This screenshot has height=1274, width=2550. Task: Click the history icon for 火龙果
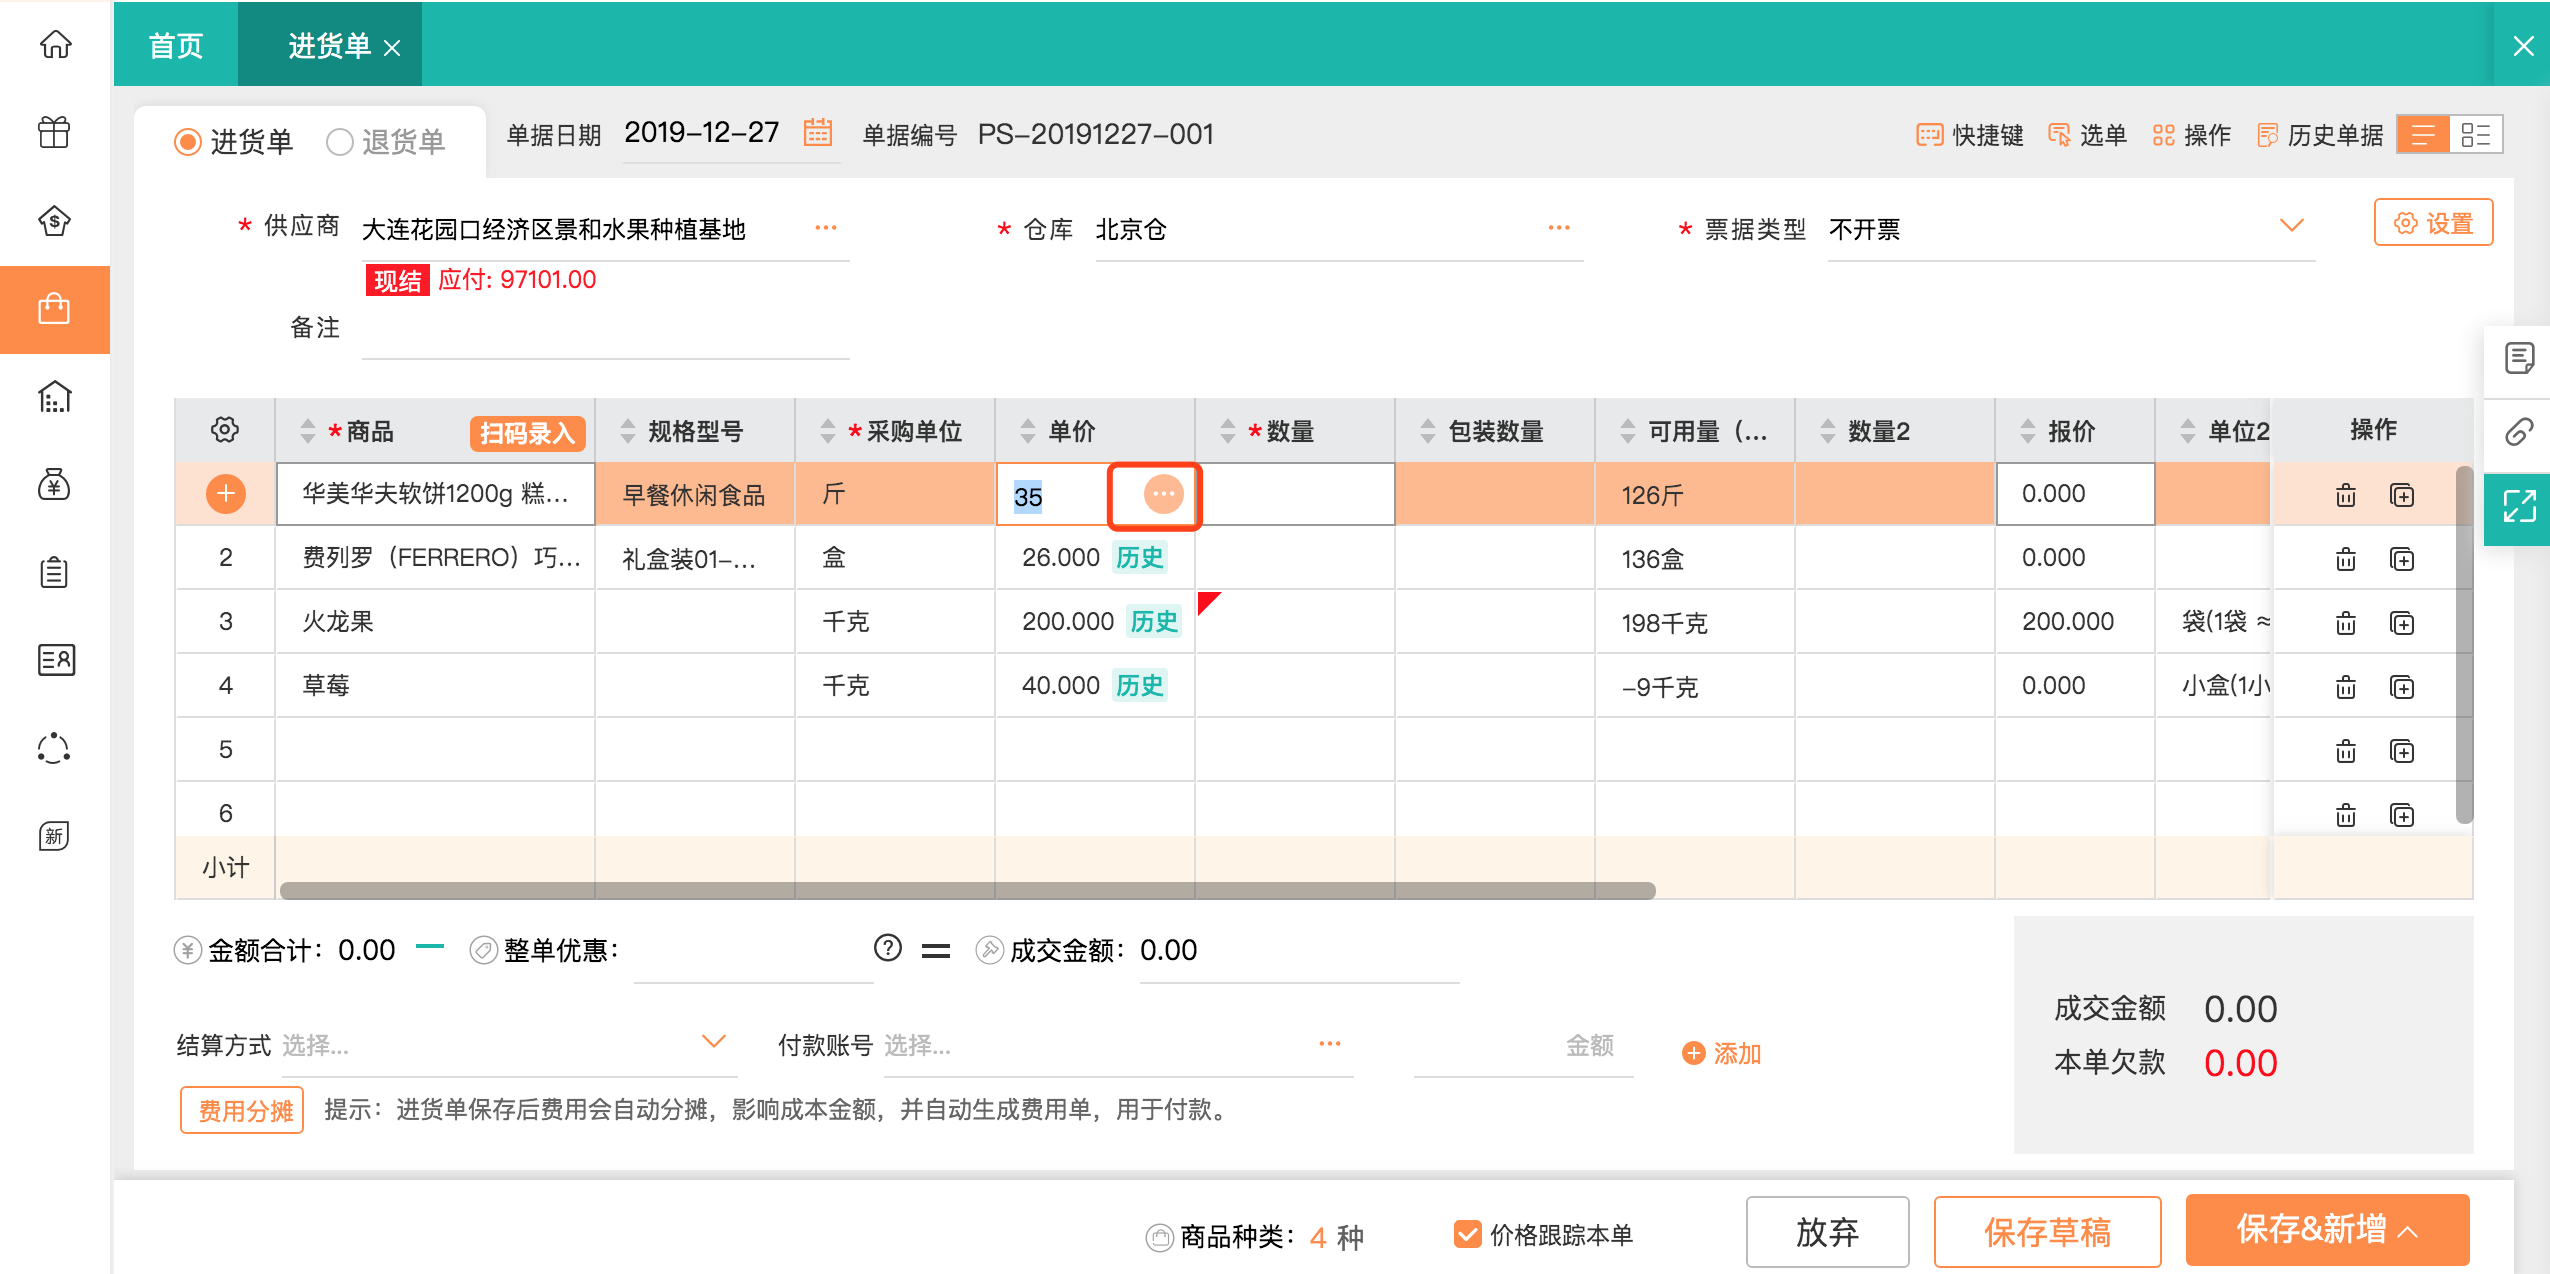pyautogui.click(x=1150, y=622)
